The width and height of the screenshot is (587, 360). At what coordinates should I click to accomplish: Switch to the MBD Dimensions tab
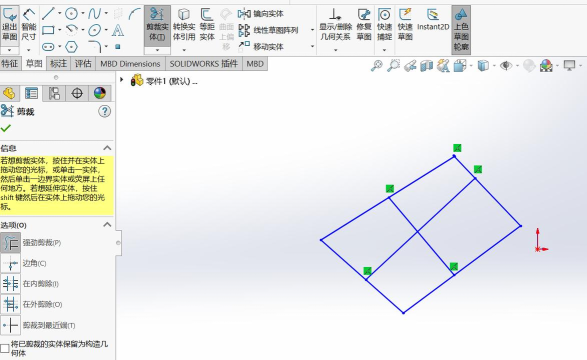[130, 64]
